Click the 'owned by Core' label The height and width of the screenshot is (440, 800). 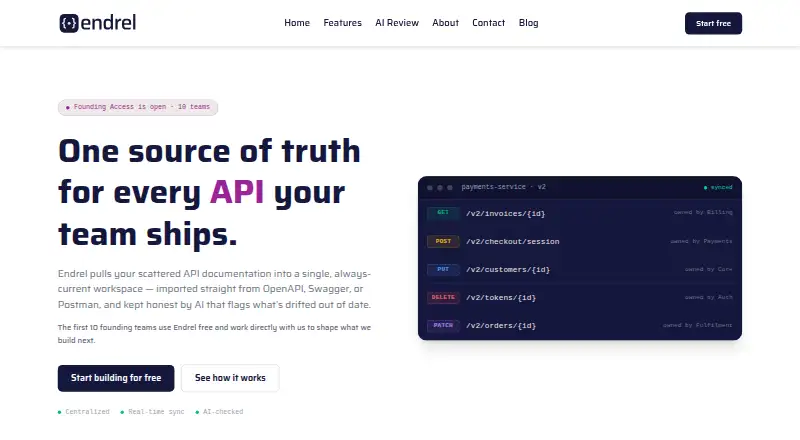[709, 269]
